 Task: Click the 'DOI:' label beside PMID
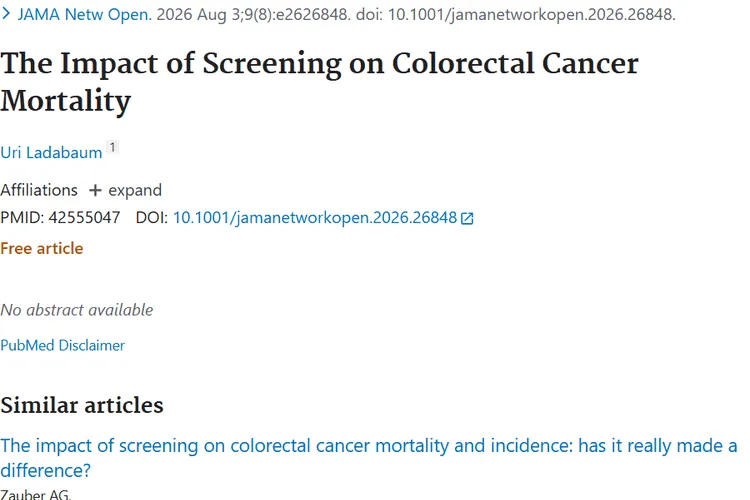[152, 218]
